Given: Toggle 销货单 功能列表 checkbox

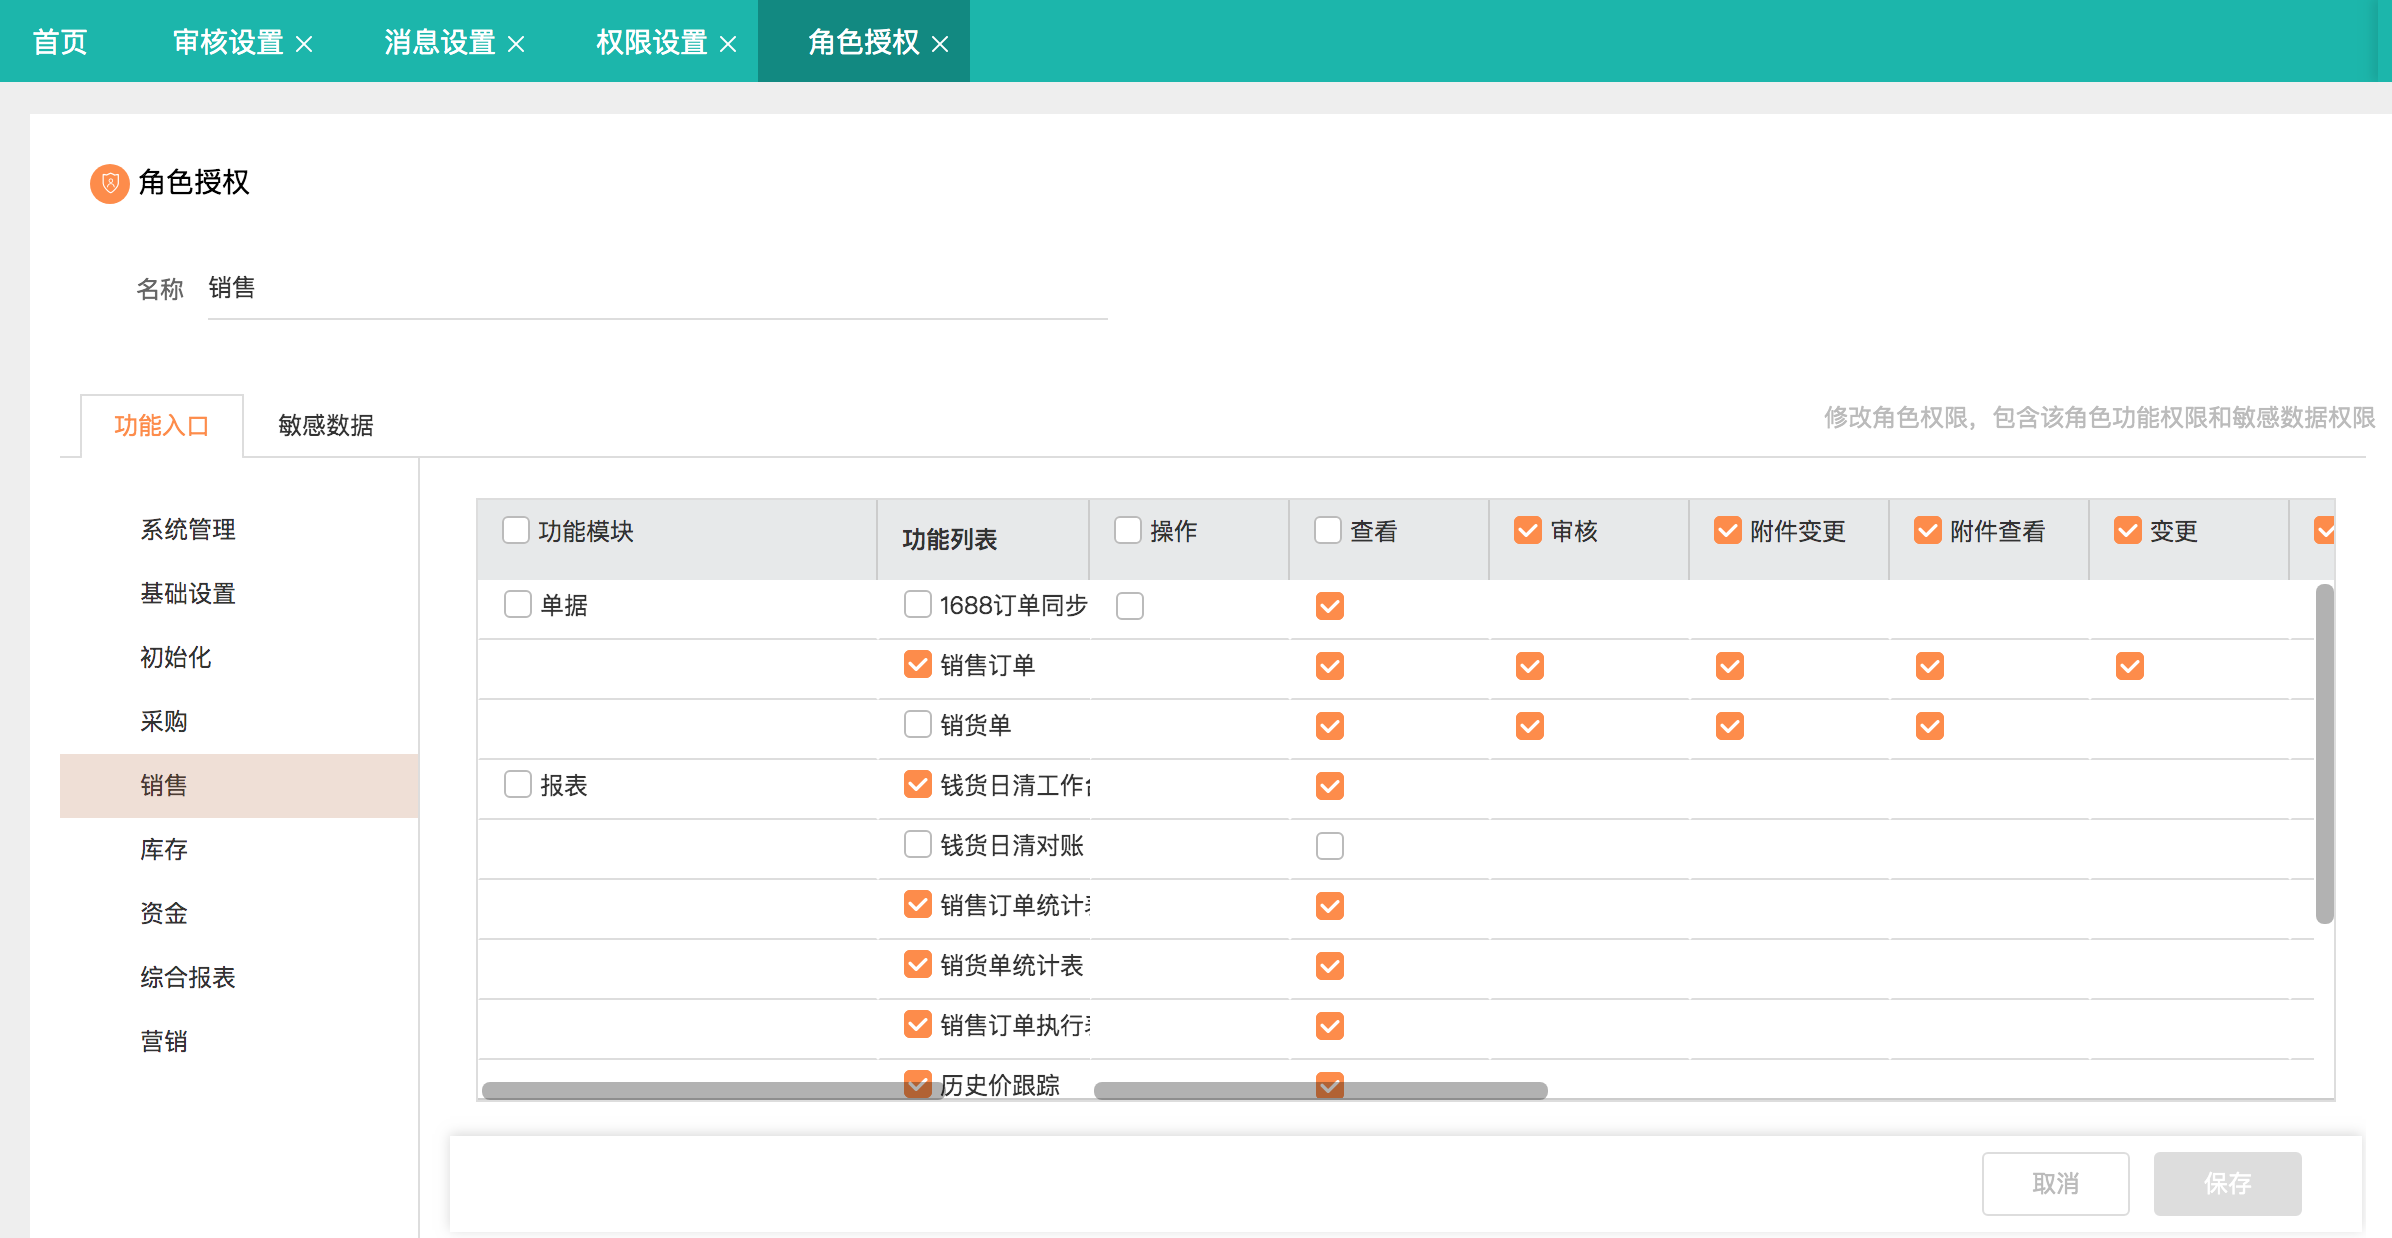Looking at the screenshot, I should pos(914,725).
